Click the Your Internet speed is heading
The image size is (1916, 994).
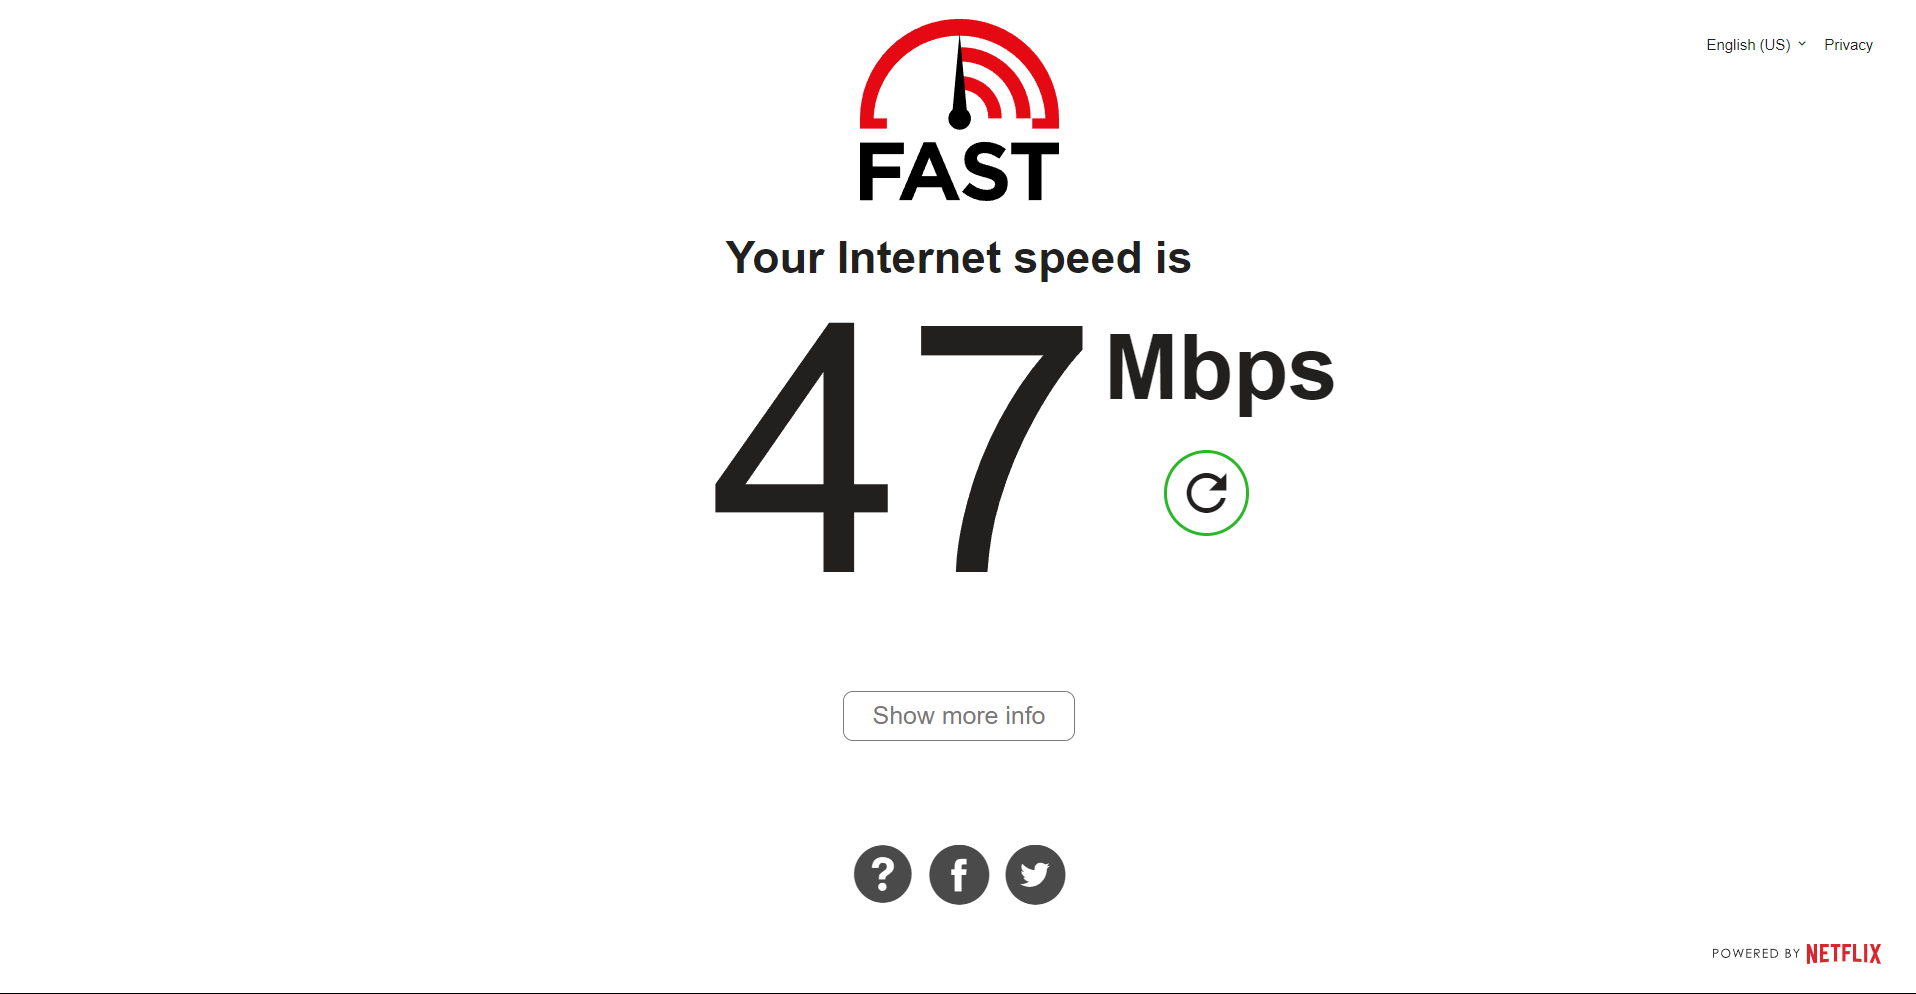point(958,258)
